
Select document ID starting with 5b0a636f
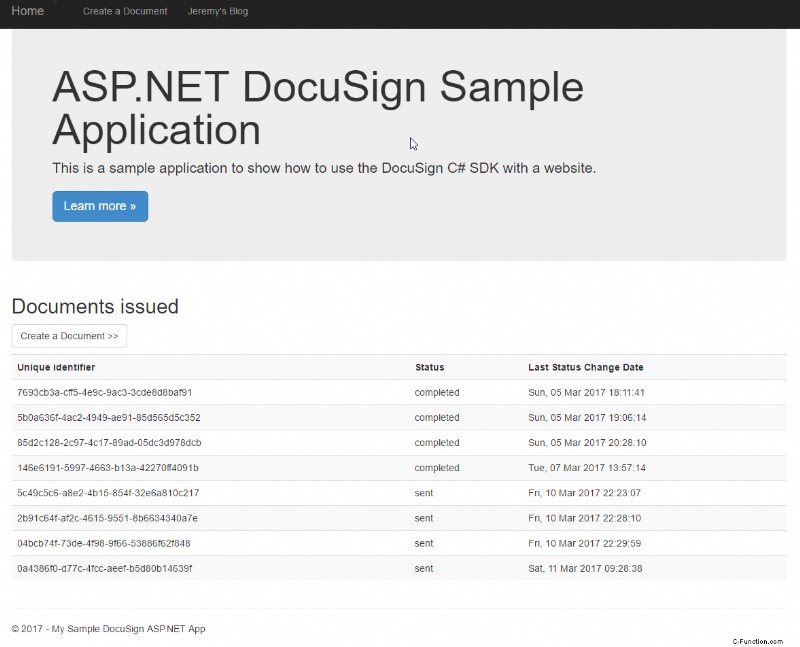point(108,418)
